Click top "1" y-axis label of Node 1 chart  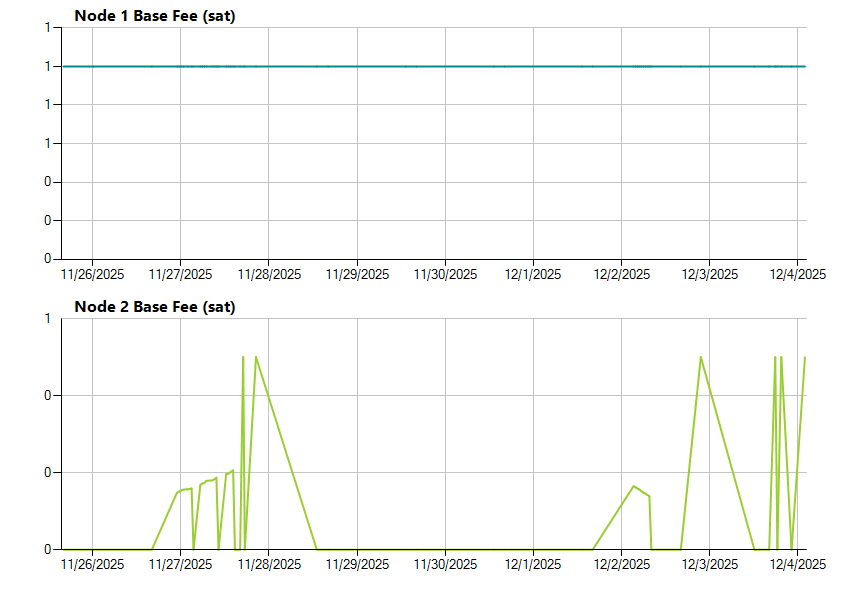[47, 28]
